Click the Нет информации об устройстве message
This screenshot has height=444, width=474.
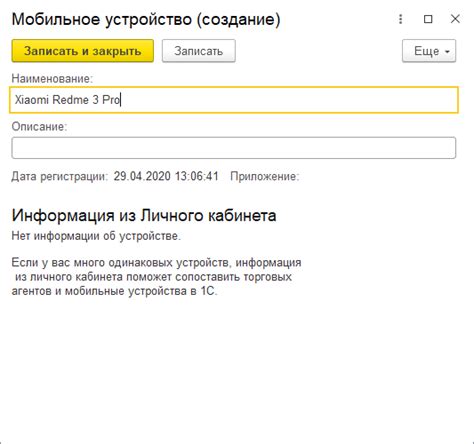click(96, 236)
